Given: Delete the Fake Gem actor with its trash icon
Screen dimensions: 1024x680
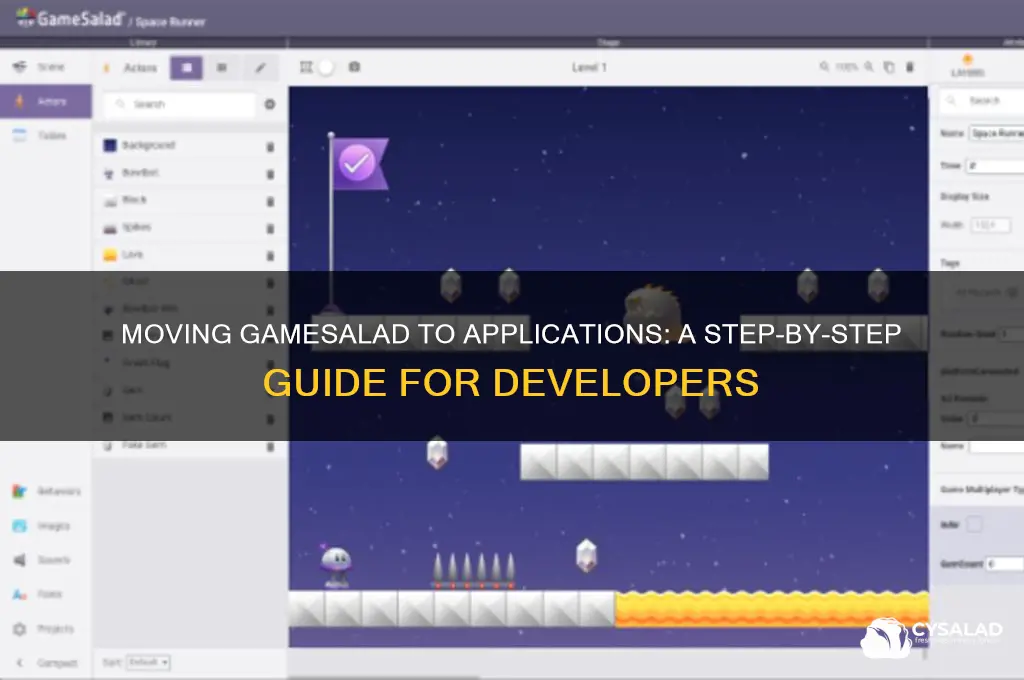Looking at the screenshot, I should click(x=270, y=447).
